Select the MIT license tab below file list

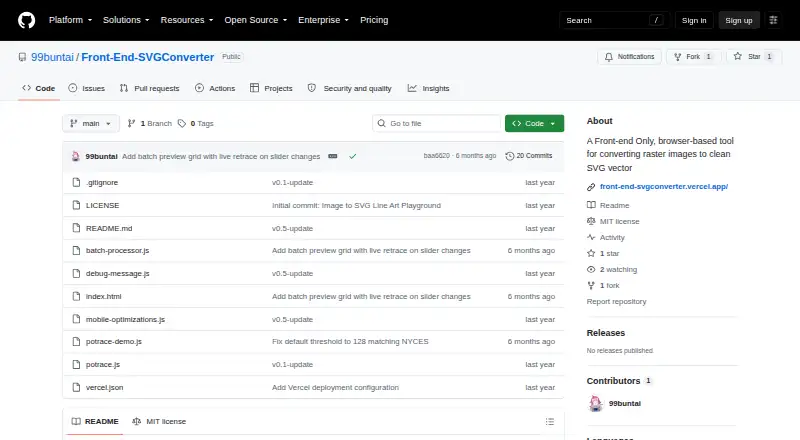pos(159,422)
